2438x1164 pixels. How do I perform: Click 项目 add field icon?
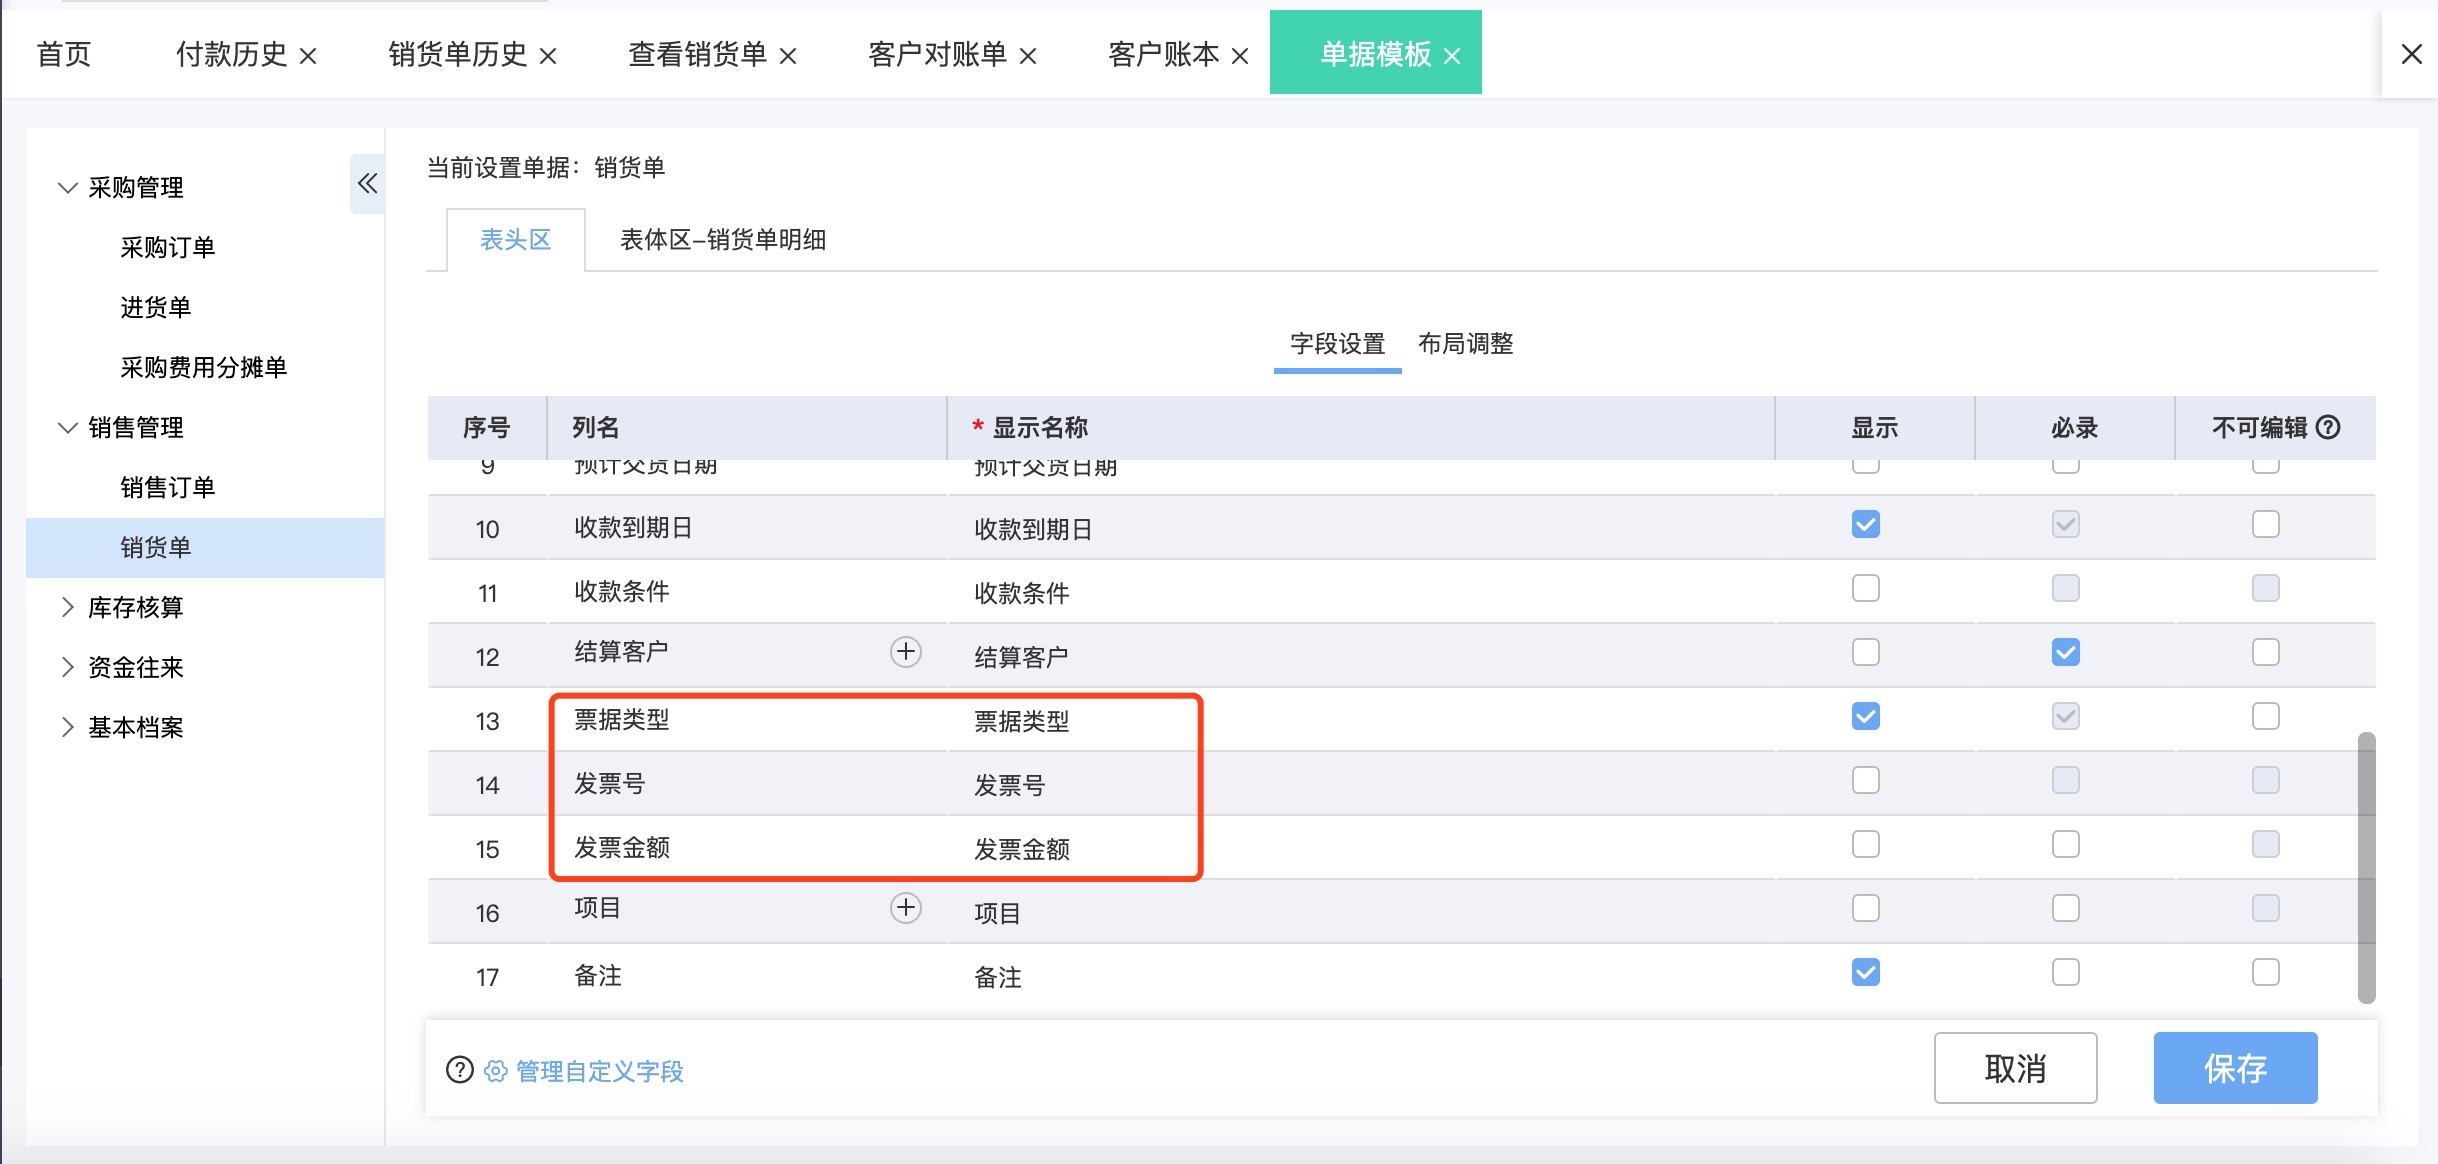[905, 911]
